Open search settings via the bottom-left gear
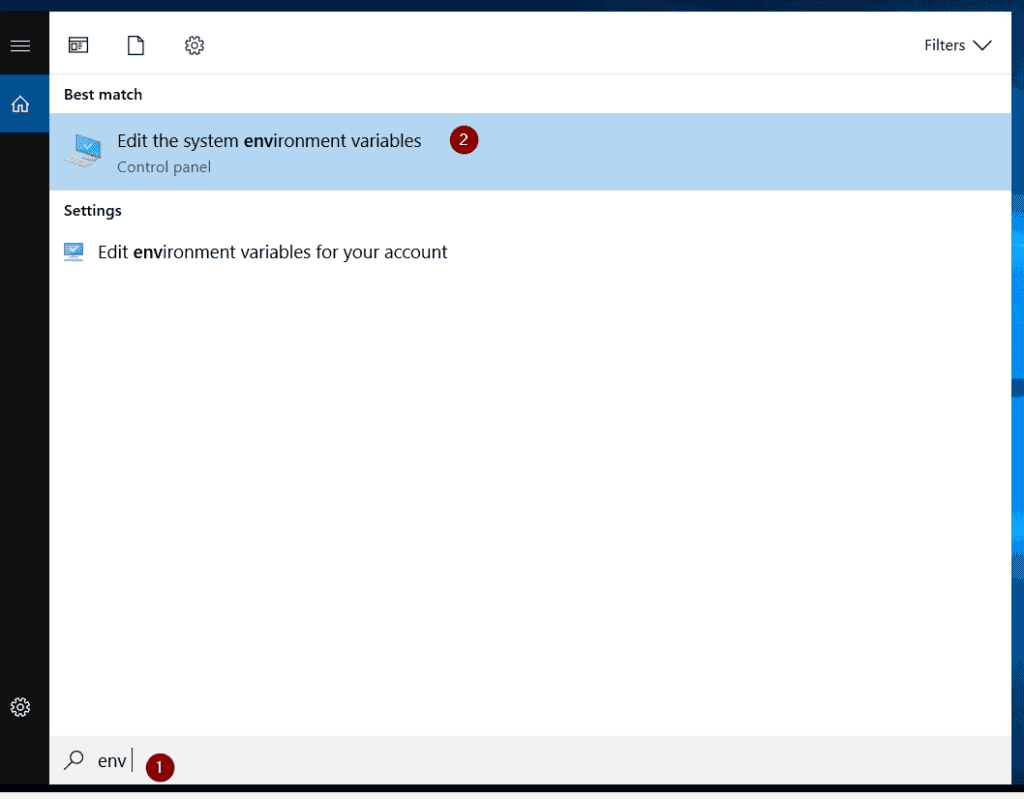Image resolution: width=1024 pixels, height=799 pixels. pyautogui.click(x=20, y=707)
